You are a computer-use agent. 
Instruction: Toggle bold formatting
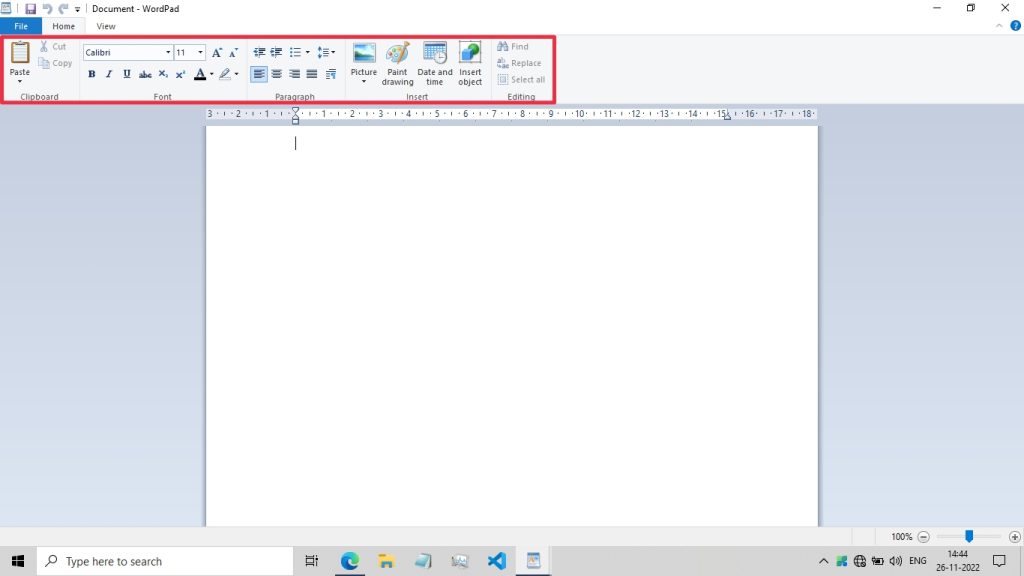(91, 74)
